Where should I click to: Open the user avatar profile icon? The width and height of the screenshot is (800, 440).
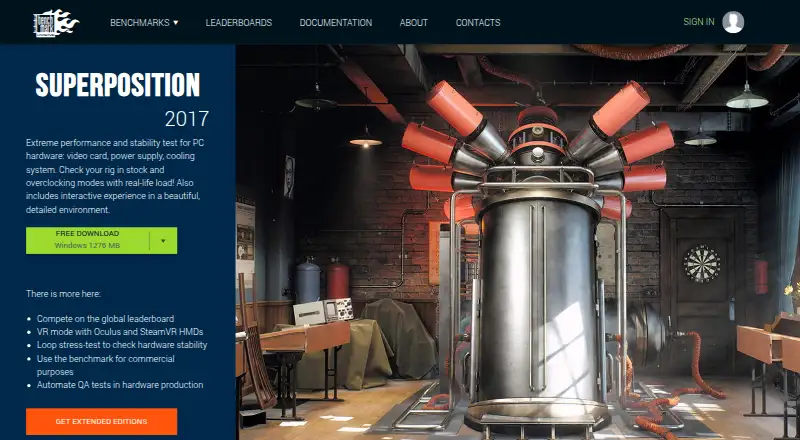point(733,22)
